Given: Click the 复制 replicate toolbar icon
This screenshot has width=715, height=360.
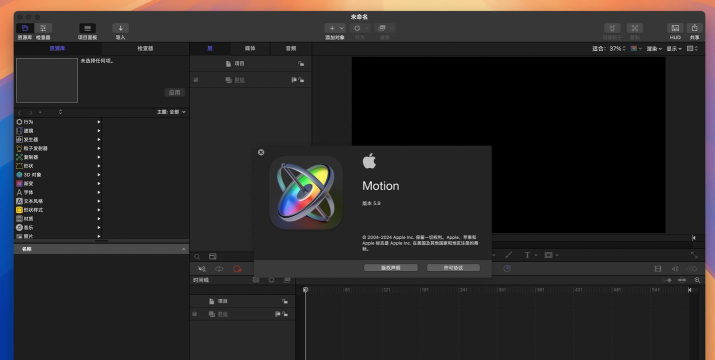Looking at the screenshot, I should tap(635, 28).
